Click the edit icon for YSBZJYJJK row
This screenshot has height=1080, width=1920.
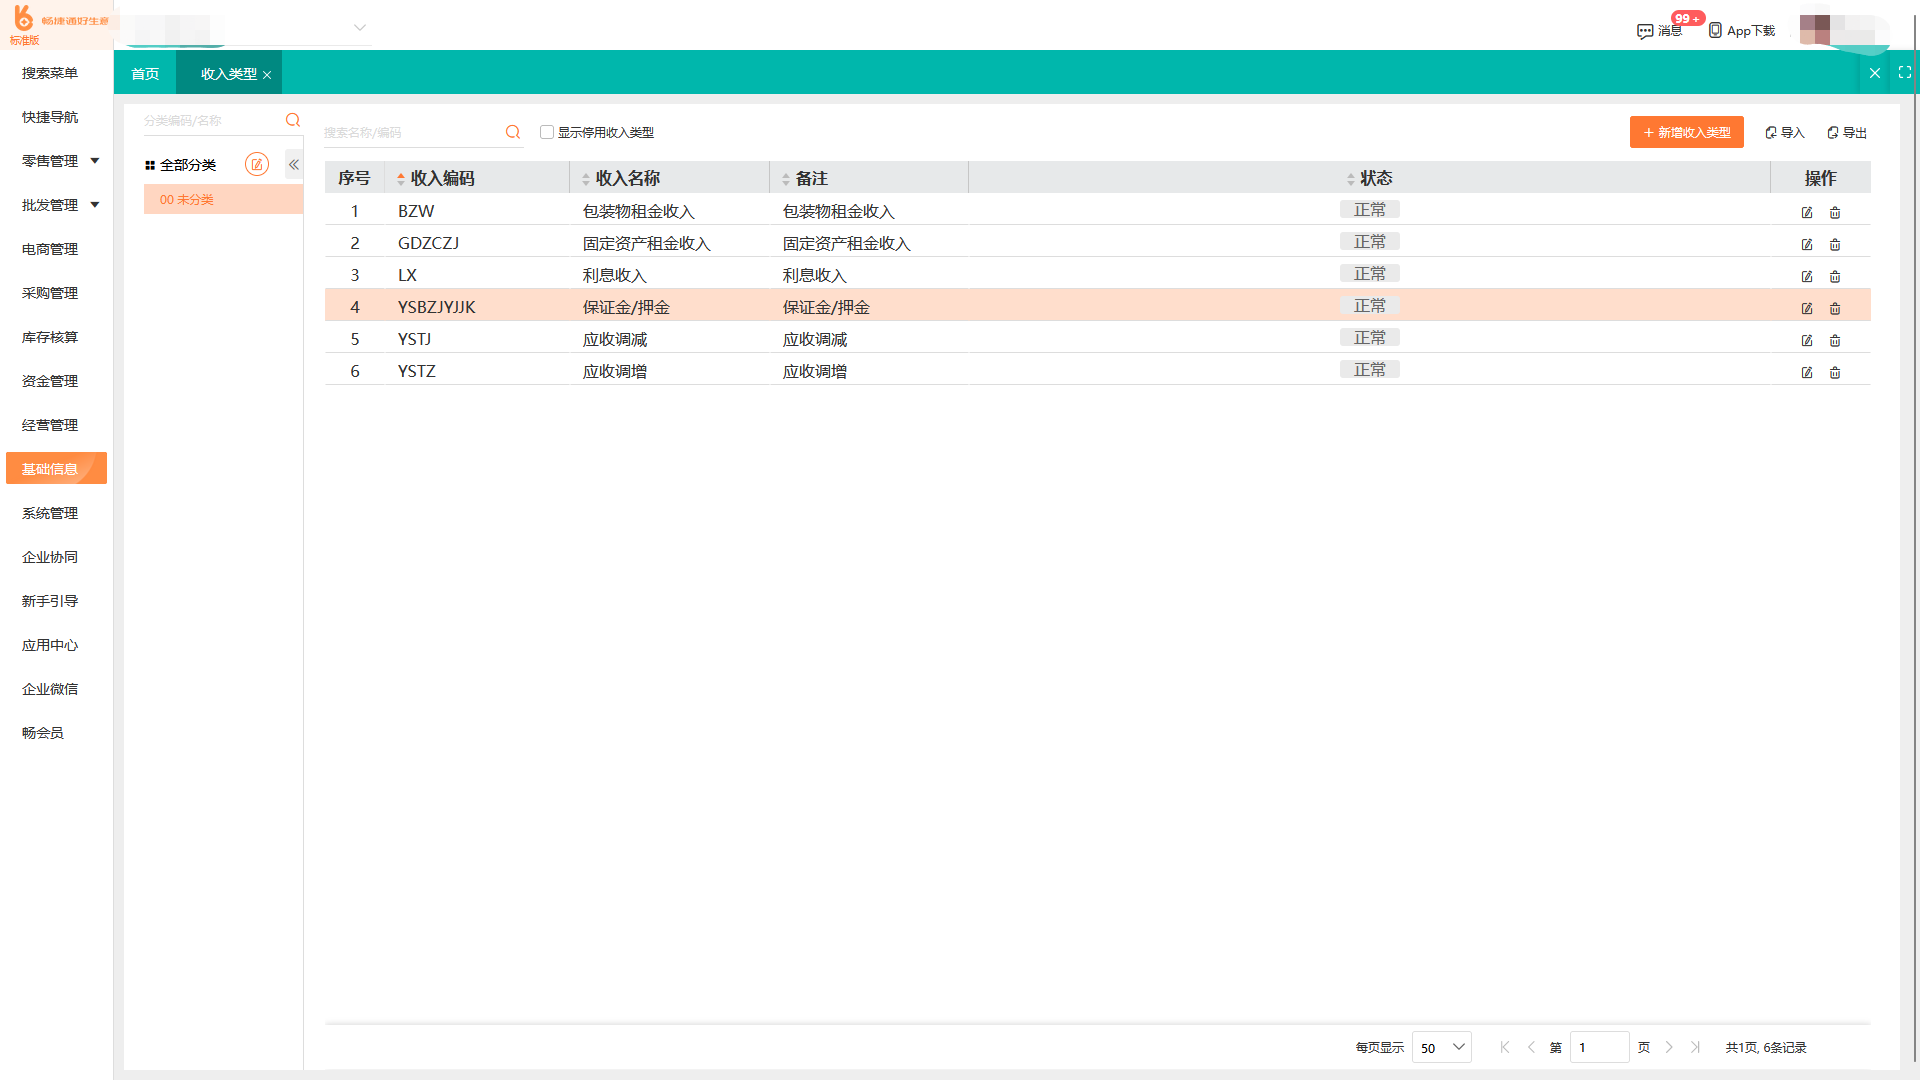point(1807,306)
